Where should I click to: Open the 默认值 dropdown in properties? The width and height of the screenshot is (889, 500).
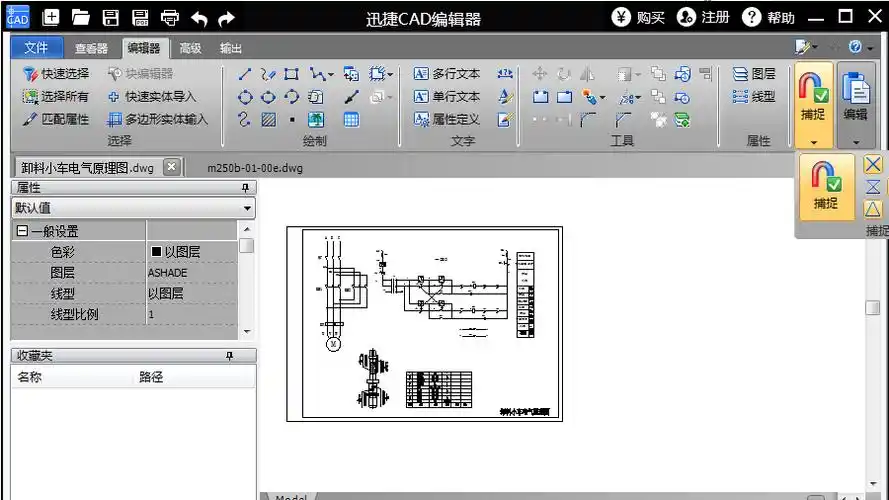[248, 208]
